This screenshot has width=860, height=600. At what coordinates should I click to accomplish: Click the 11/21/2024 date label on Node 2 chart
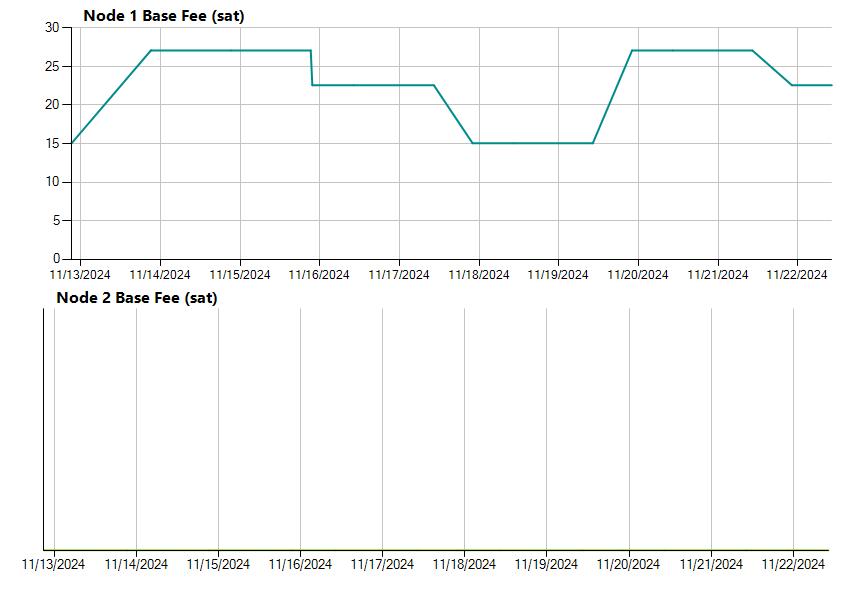point(711,565)
